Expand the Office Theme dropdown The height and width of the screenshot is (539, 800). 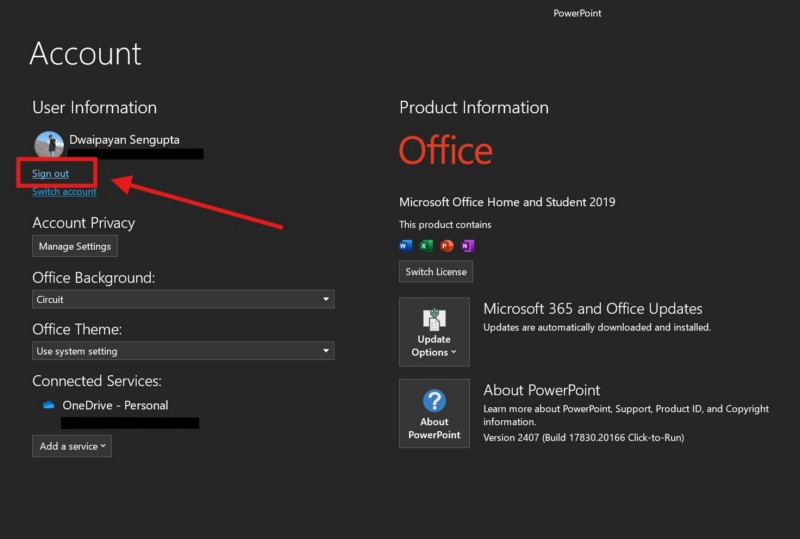click(183, 351)
